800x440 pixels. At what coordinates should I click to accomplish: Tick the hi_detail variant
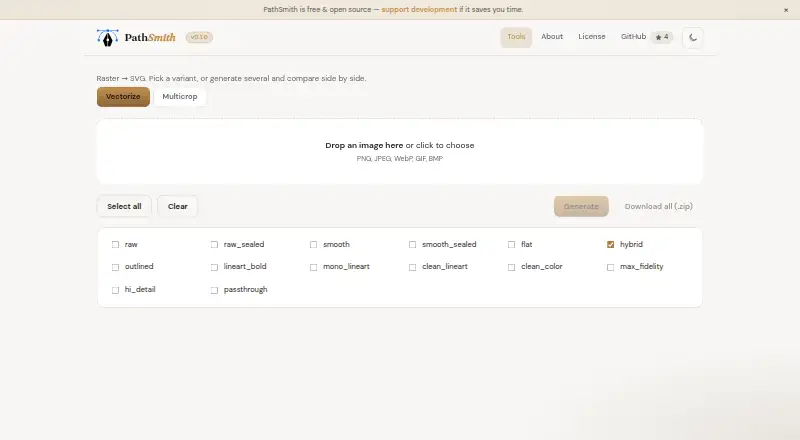[x=115, y=290]
